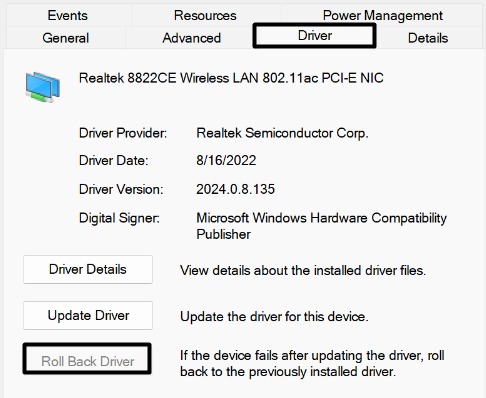Go to the Power Management tab
The image size is (486, 398).
click(383, 15)
